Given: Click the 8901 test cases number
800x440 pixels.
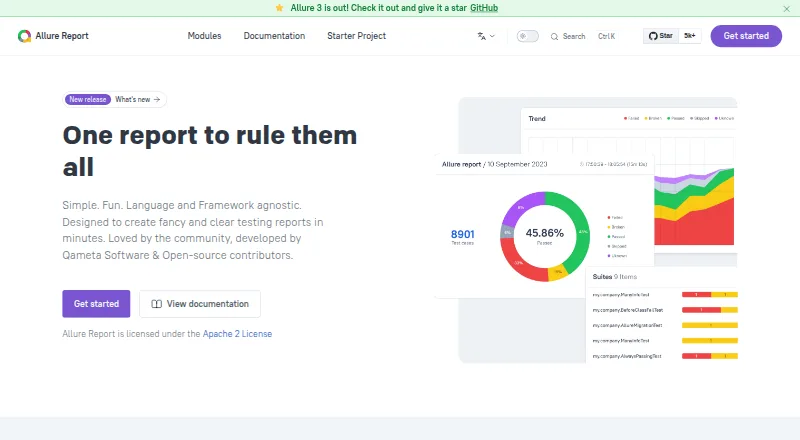Looking at the screenshot, I should point(462,234).
